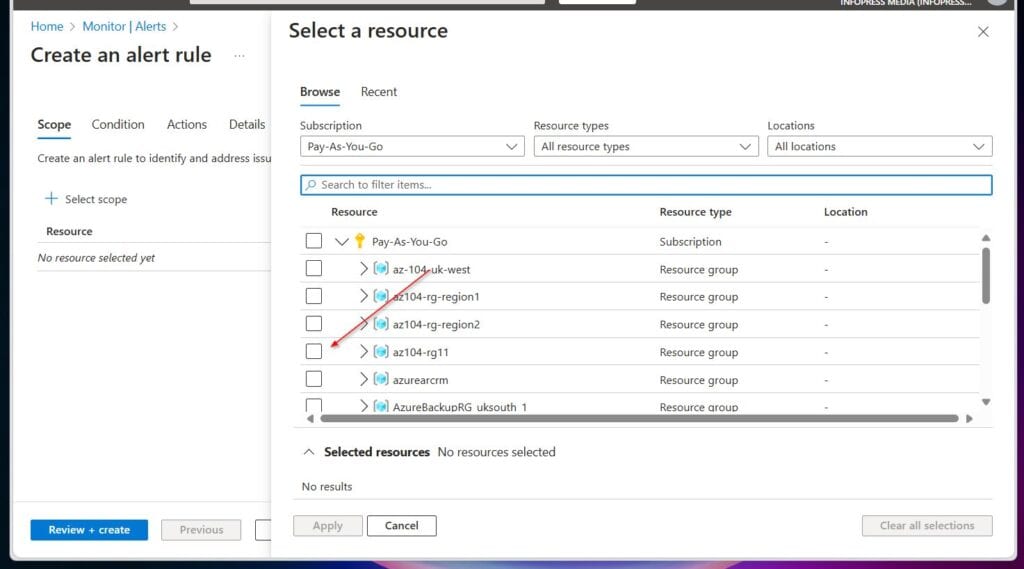Viewport: 1024px width, 569px height.
Task: Collapse the Selected resources section
Action: tap(309, 452)
